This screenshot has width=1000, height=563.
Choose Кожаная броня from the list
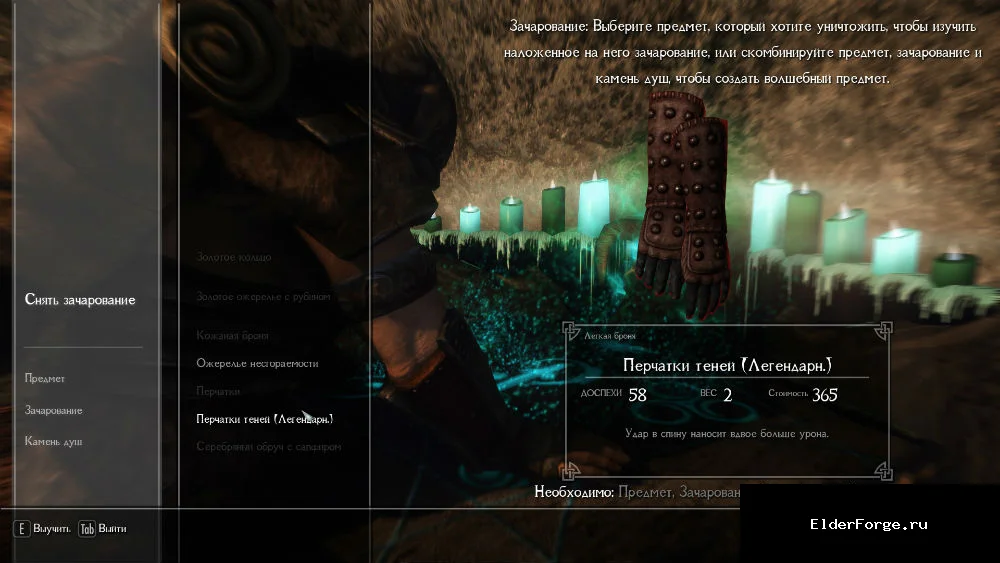point(232,336)
